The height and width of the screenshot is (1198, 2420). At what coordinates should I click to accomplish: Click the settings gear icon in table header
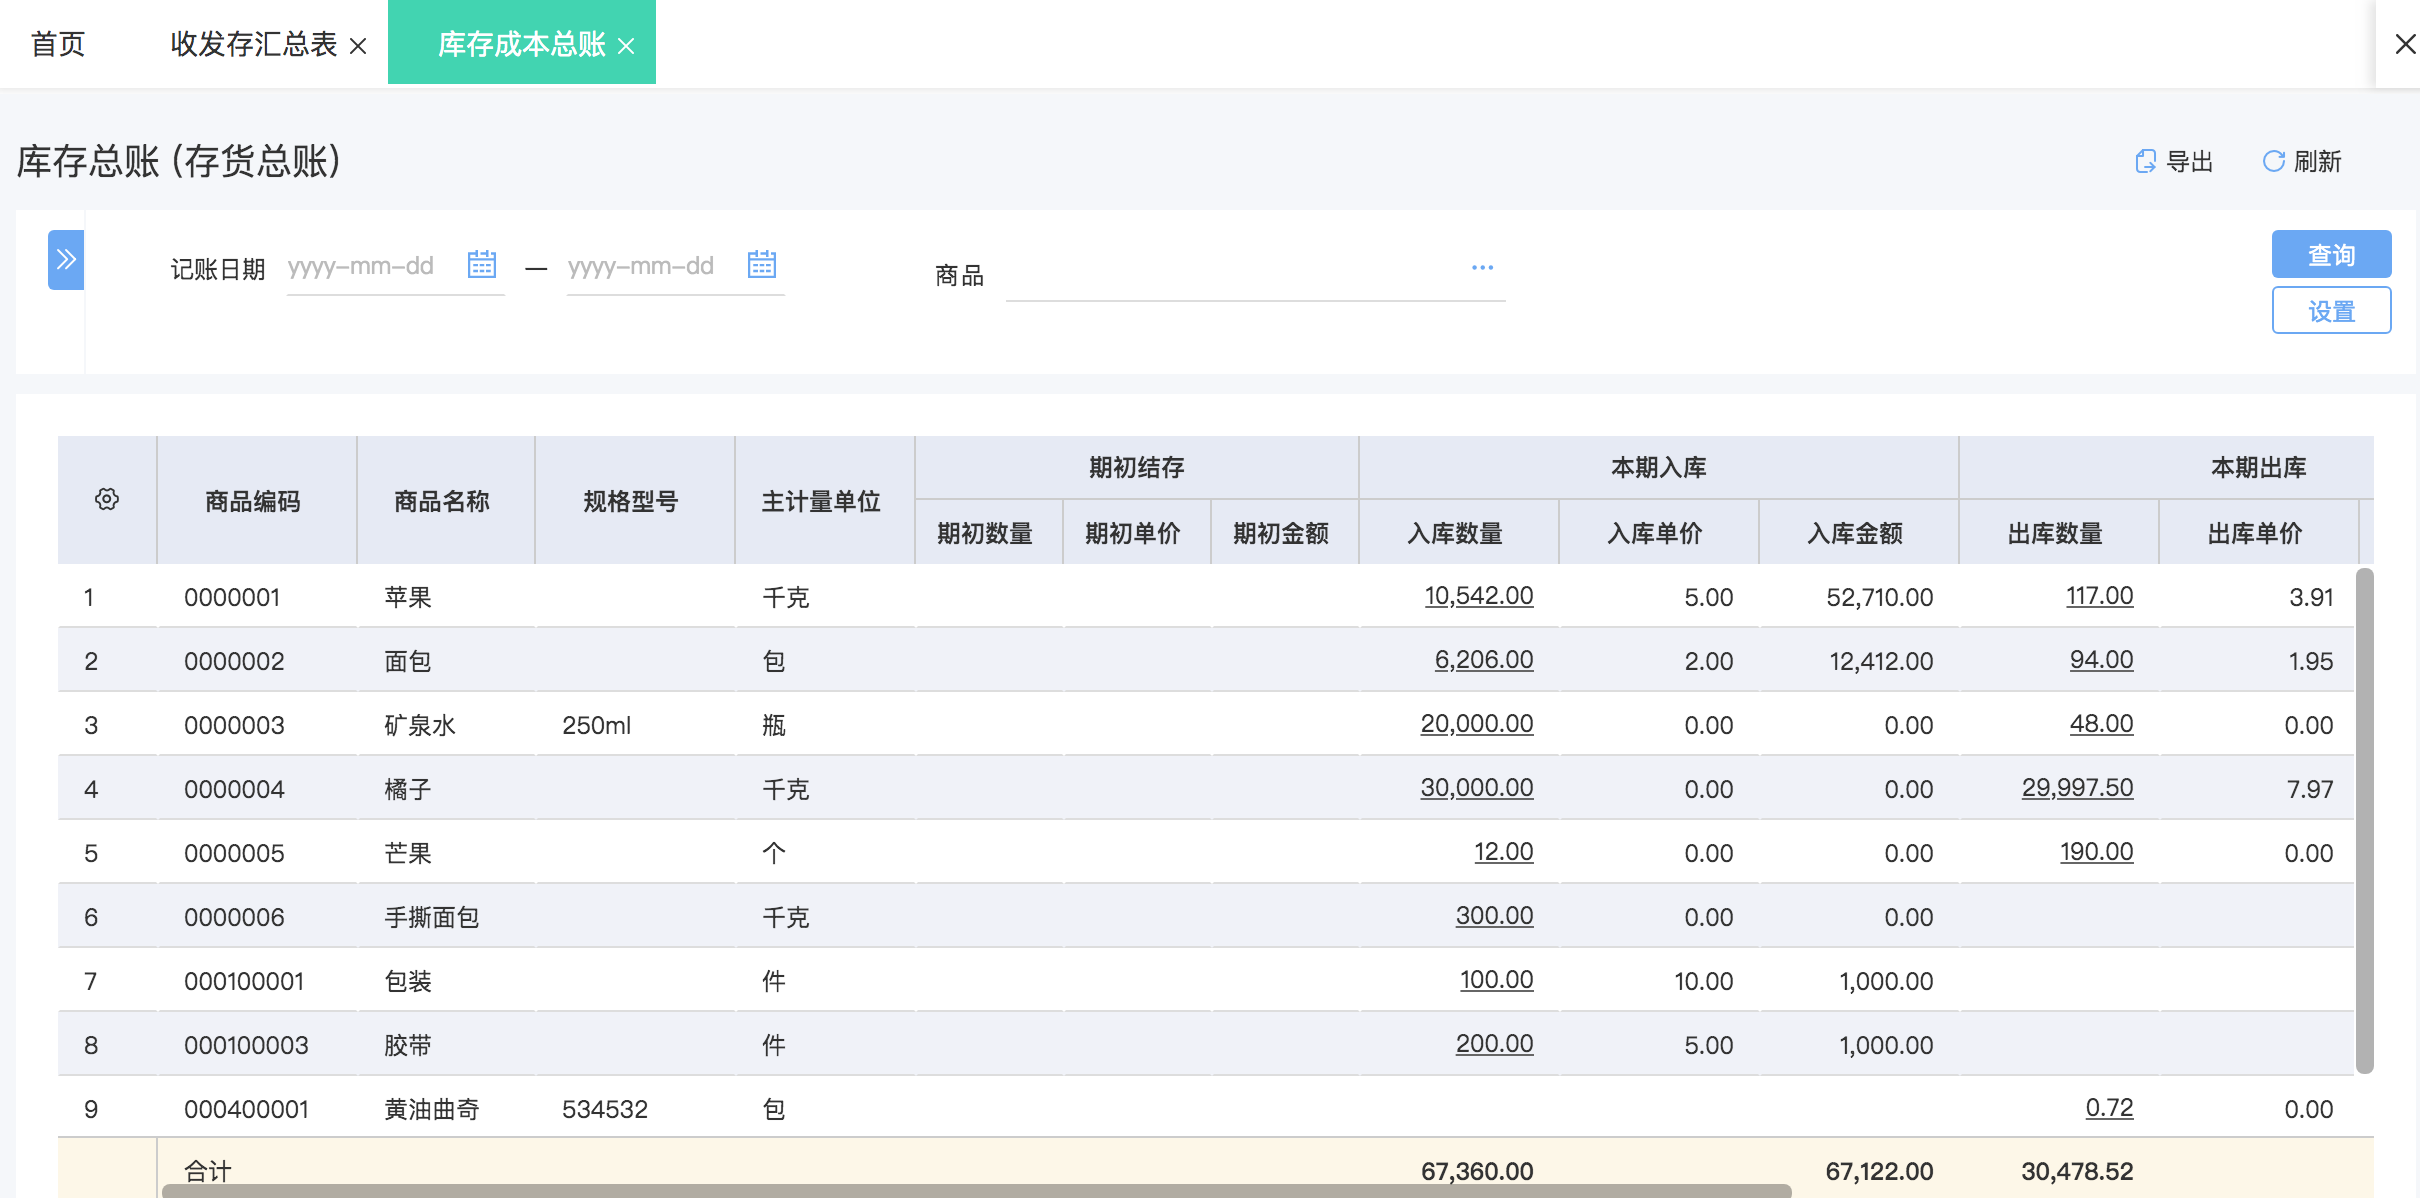tap(105, 497)
